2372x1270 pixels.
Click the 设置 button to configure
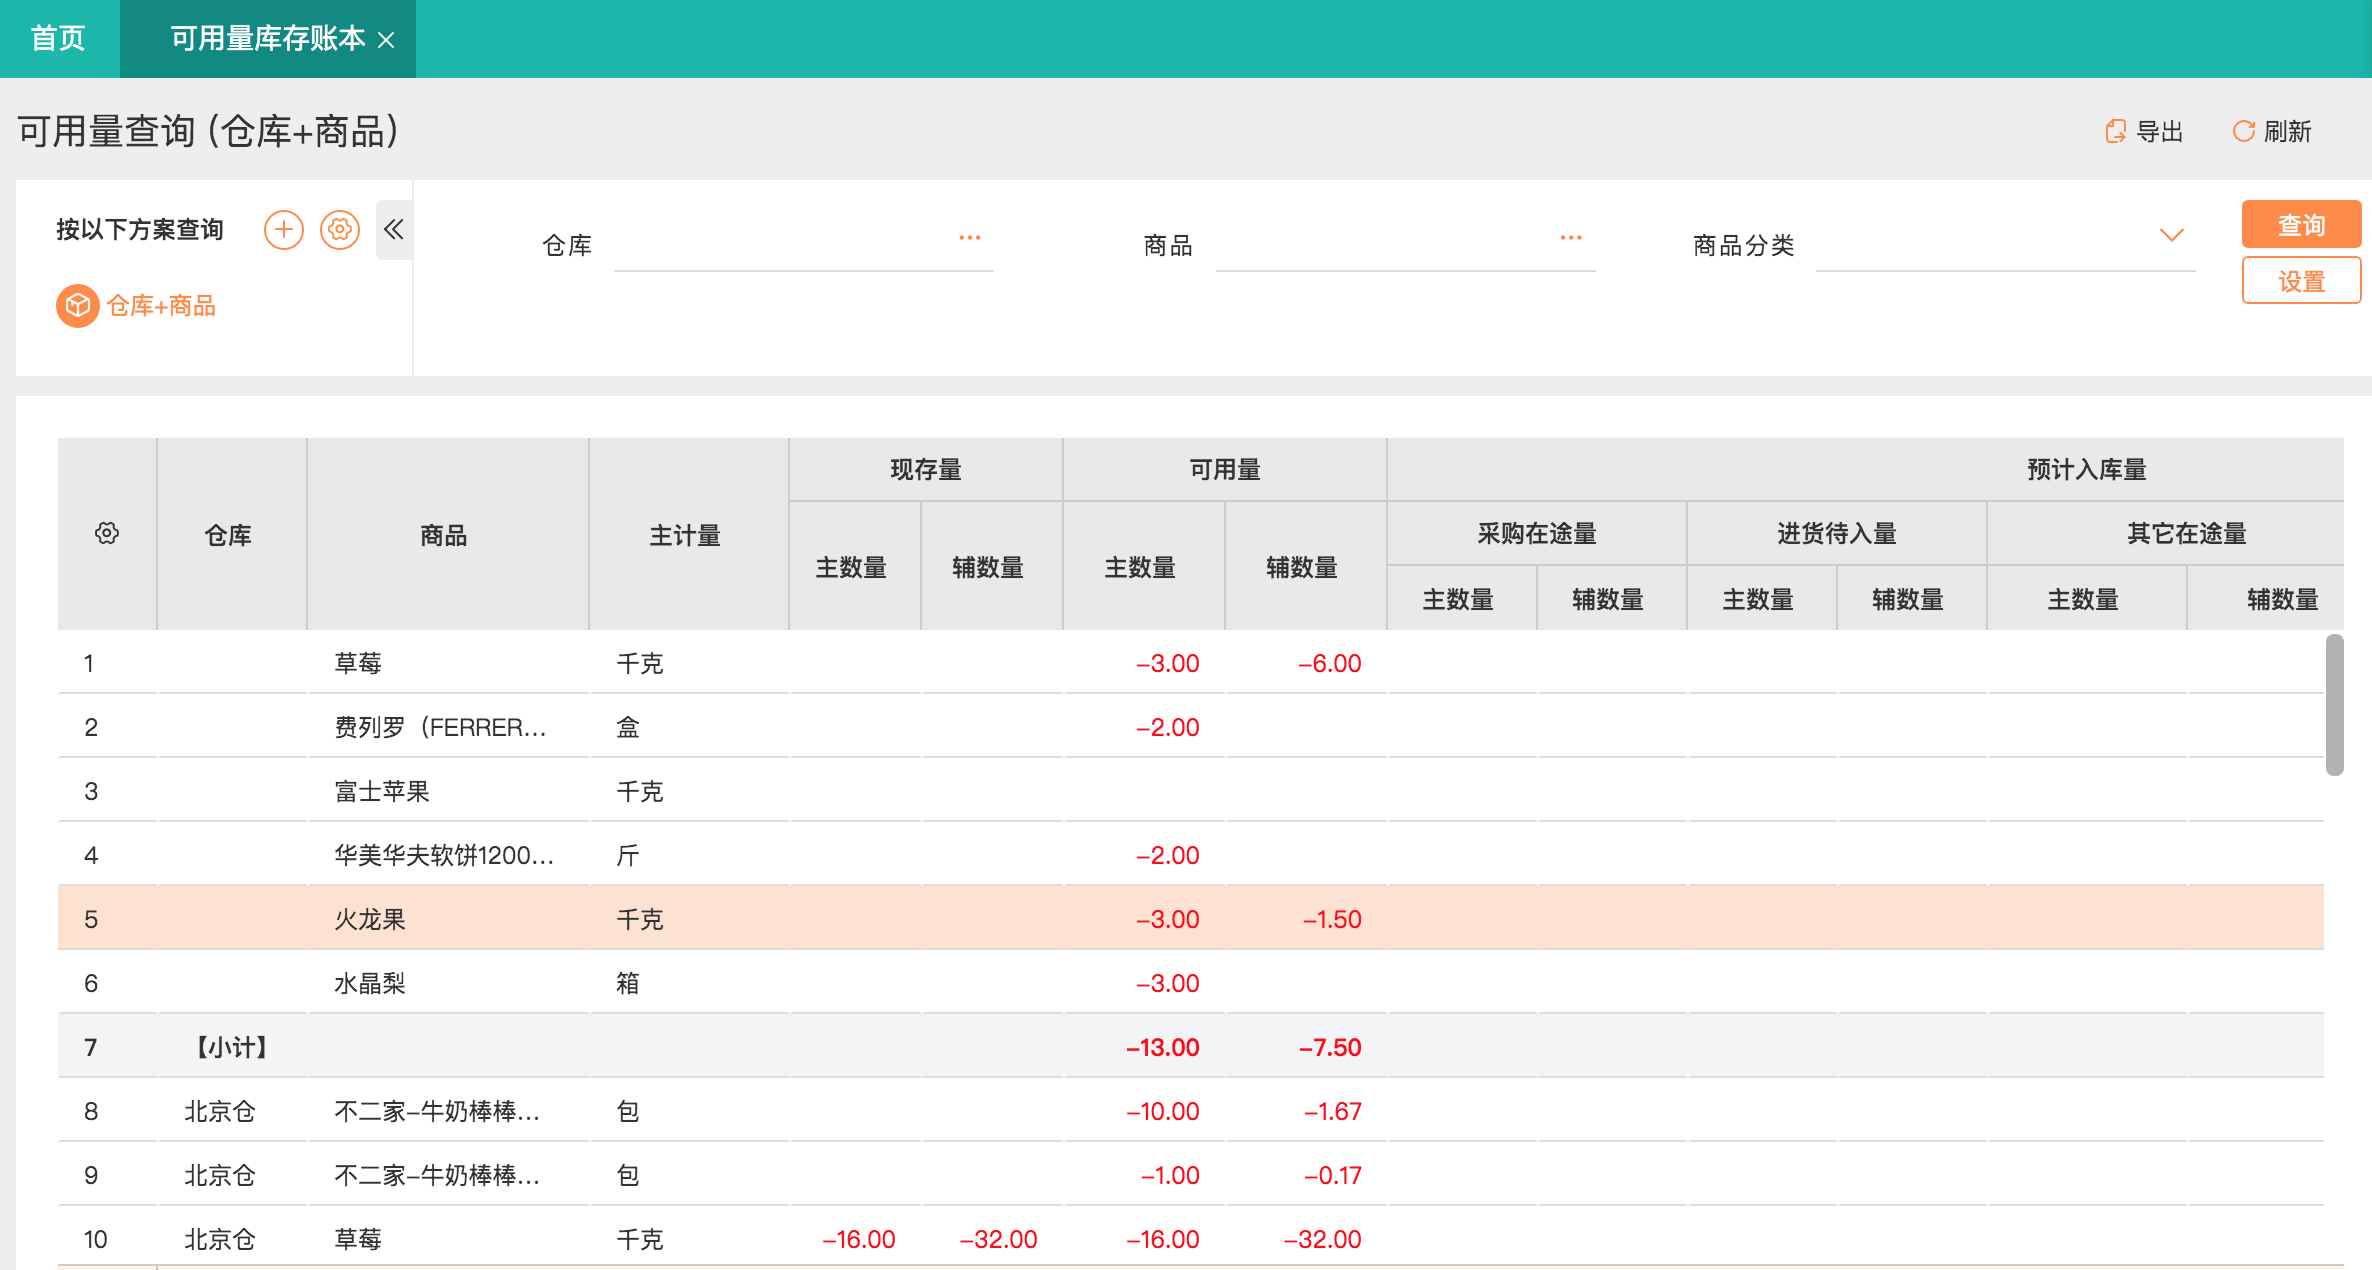click(2297, 281)
